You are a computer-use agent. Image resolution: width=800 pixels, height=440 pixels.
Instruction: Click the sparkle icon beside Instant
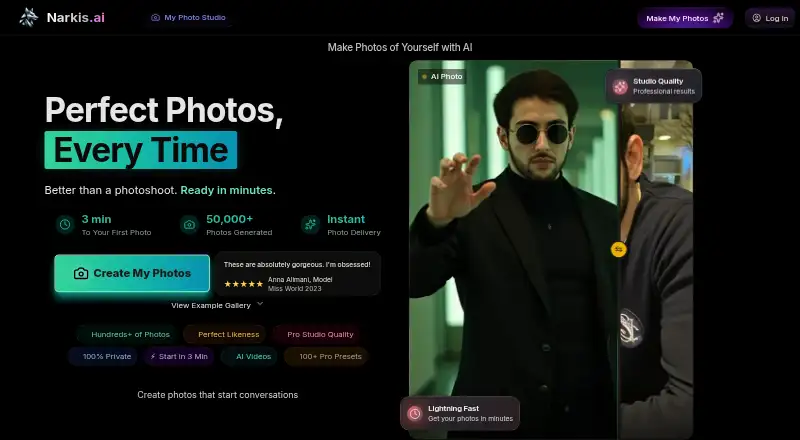pyautogui.click(x=310, y=224)
